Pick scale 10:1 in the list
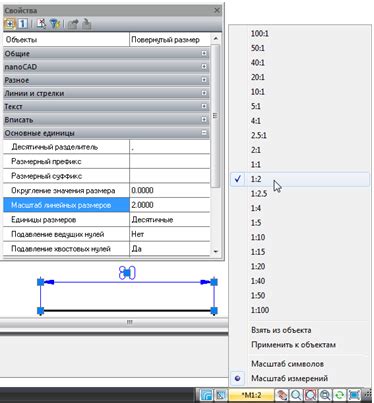 click(300, 92)
